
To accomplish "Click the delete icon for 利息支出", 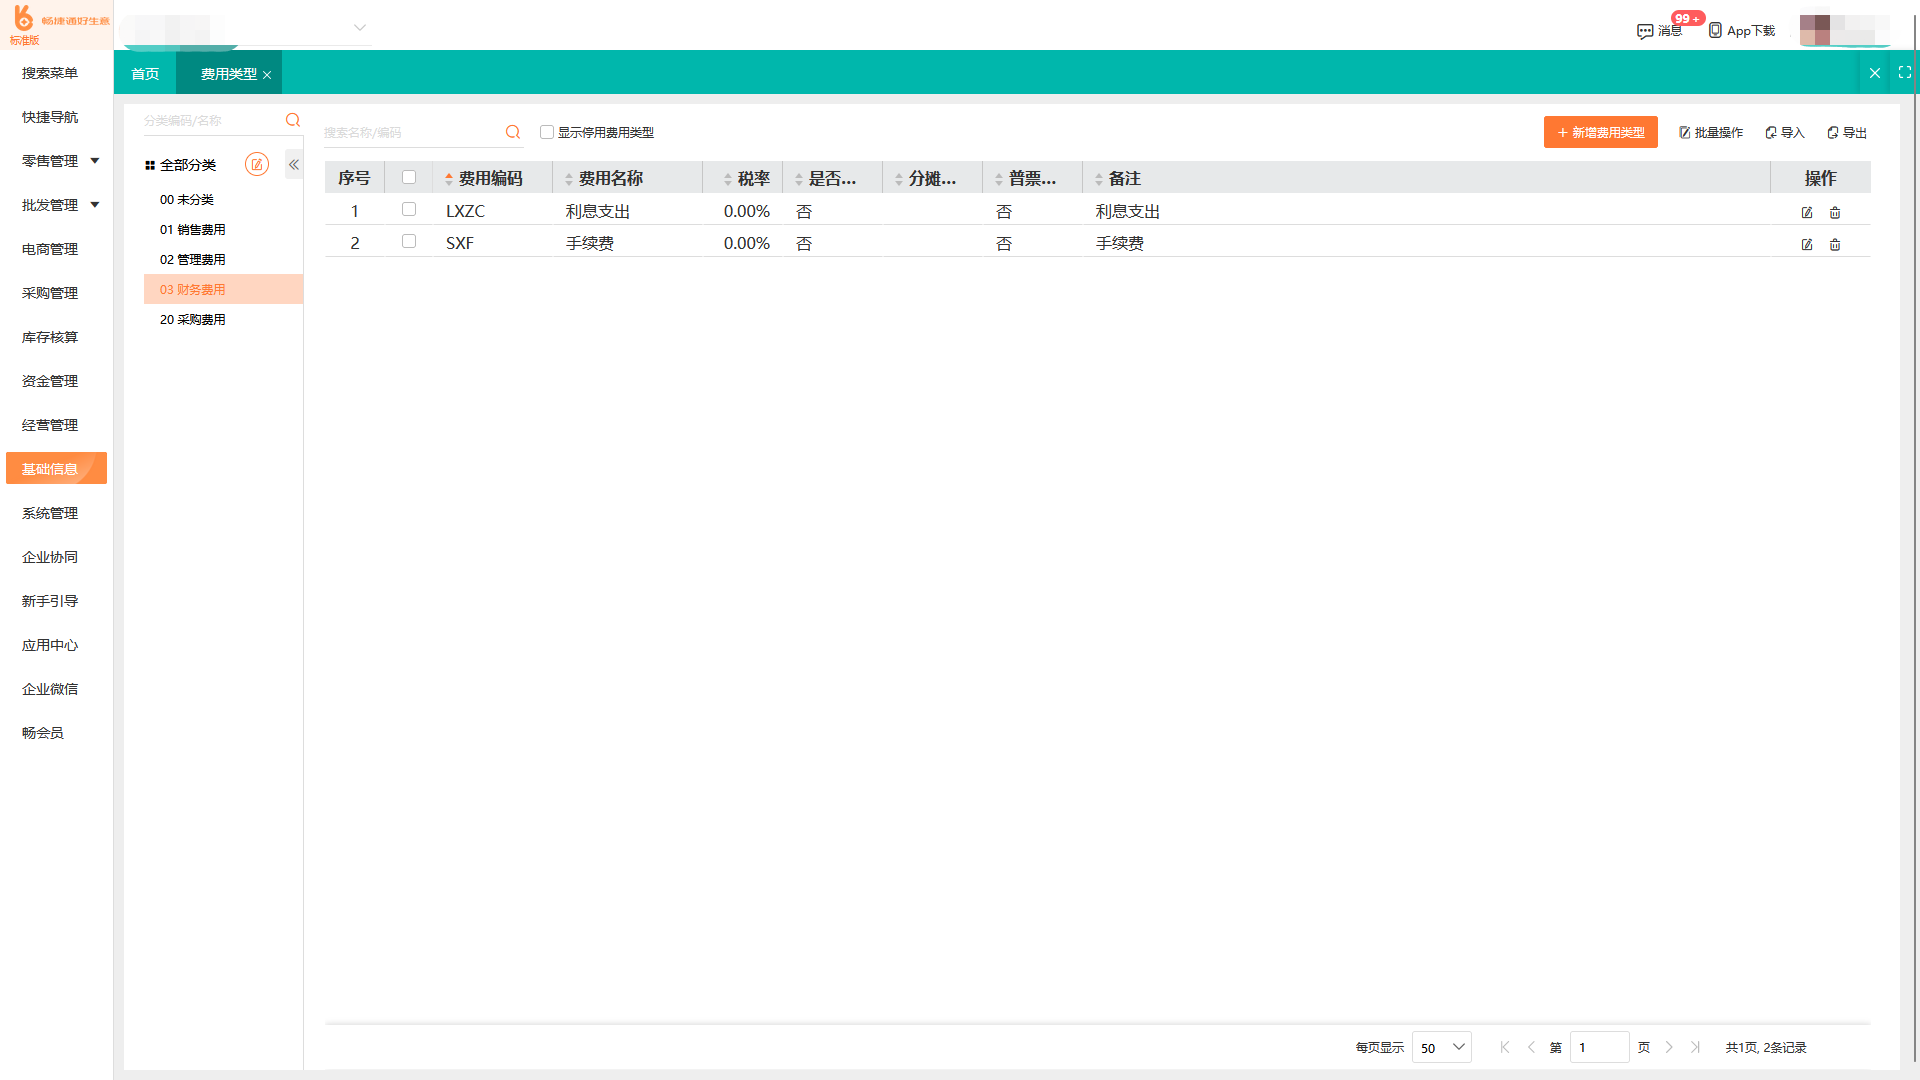I will coord(1836,212).
